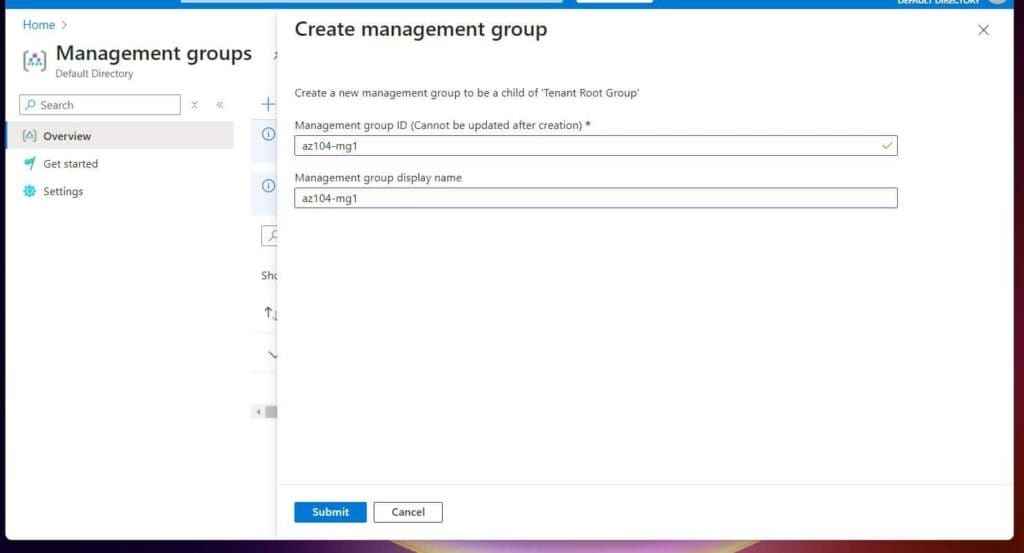Viewport: 1024px width, 553px height.
Task: Click the Management group display name label
Action: (x=377, y=177)
